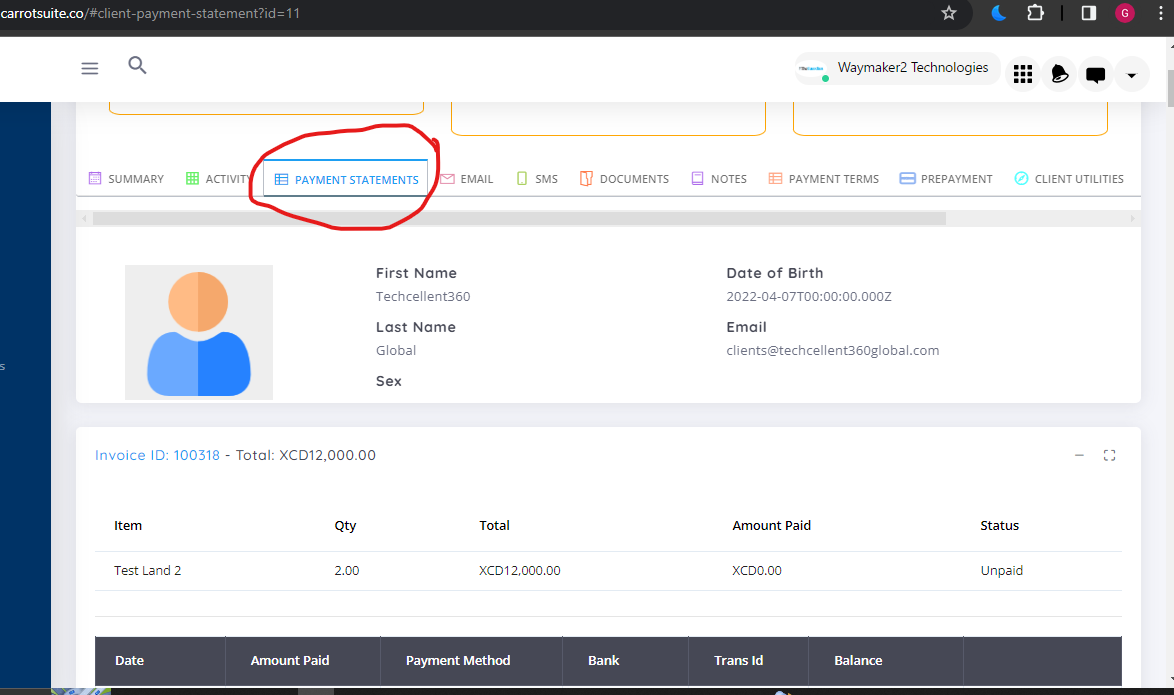
Task: Open the browser extensions puzzle icon
Action: pos(1035,13)
